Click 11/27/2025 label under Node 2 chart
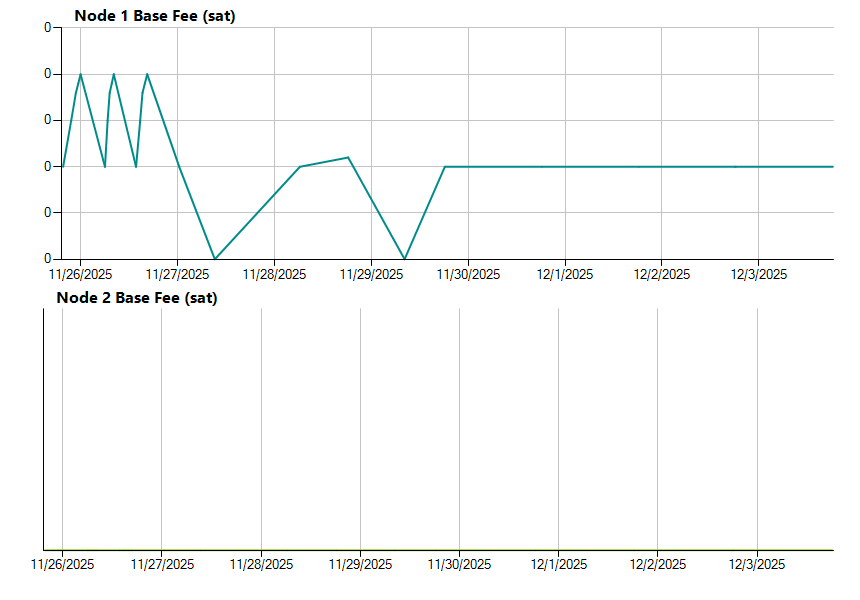 coord(162,565)
